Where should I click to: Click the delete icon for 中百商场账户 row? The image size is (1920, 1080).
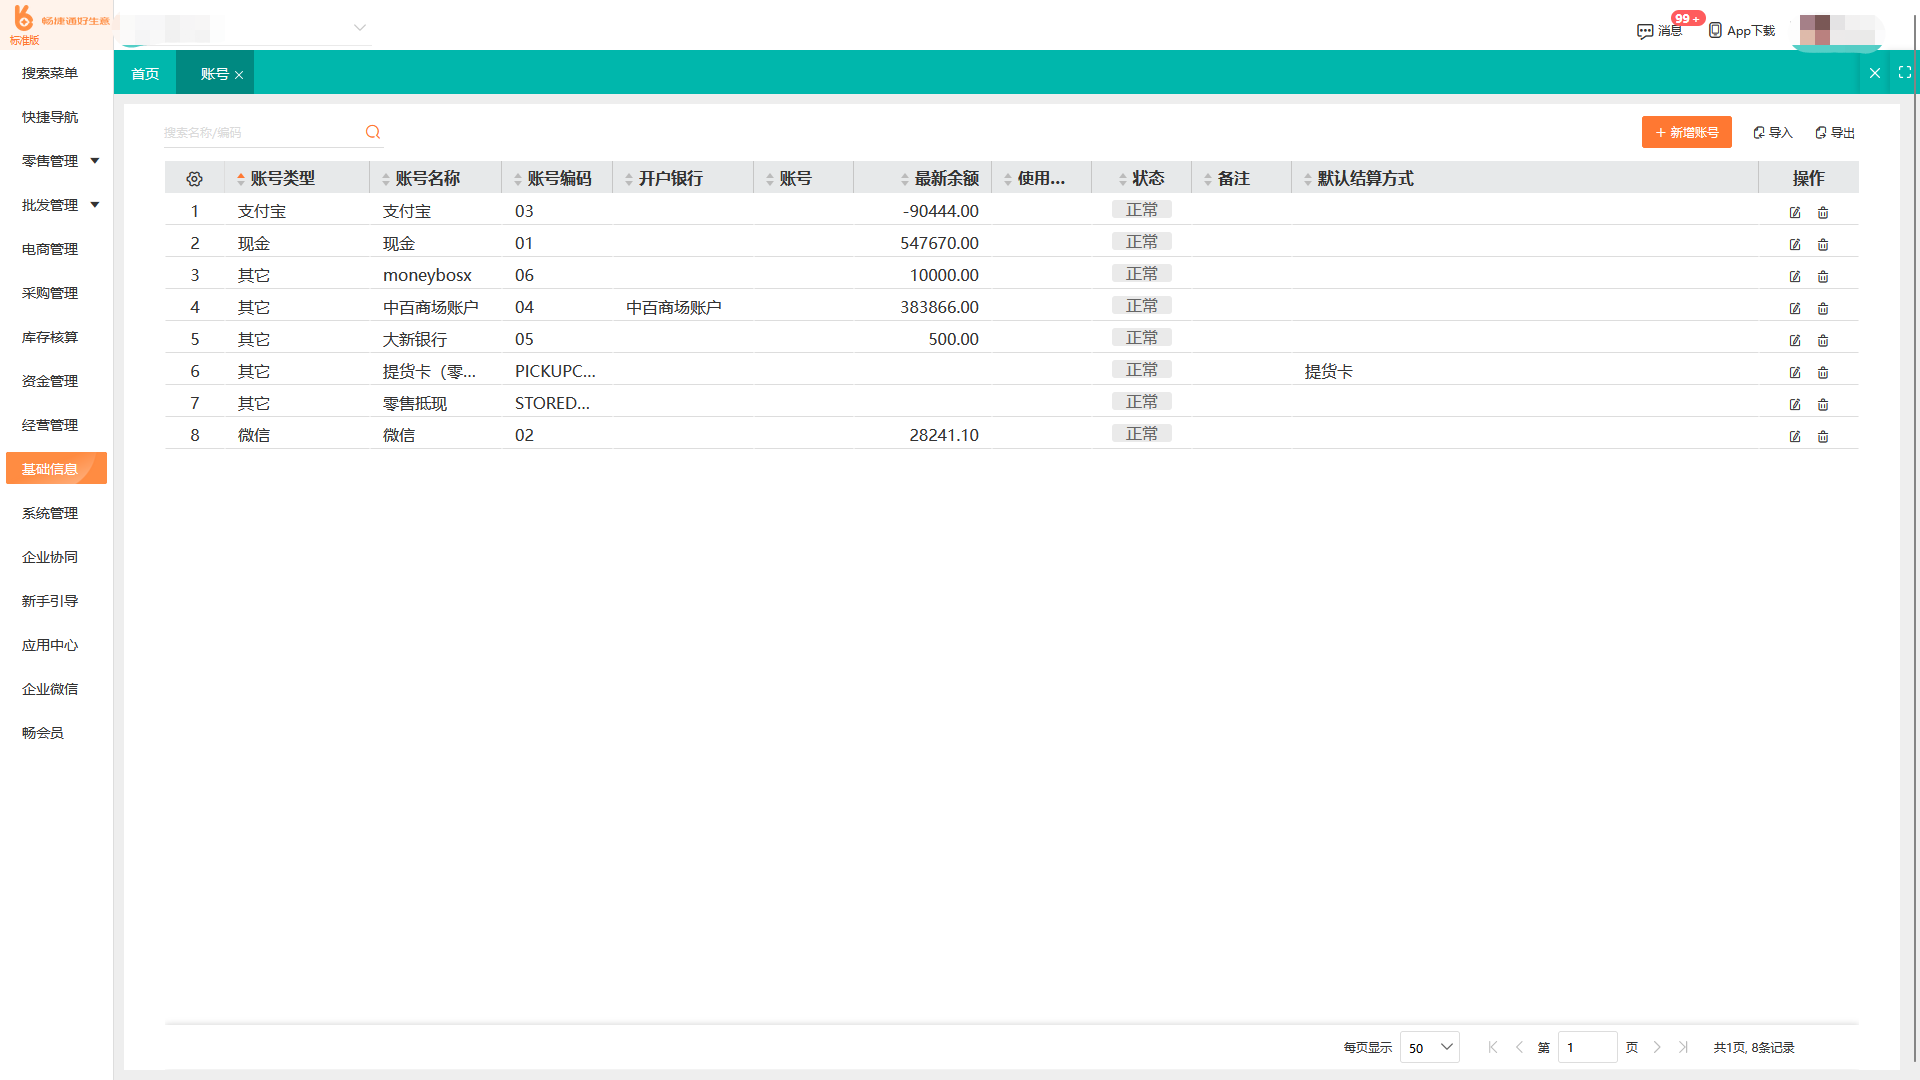coord(1822,306)
